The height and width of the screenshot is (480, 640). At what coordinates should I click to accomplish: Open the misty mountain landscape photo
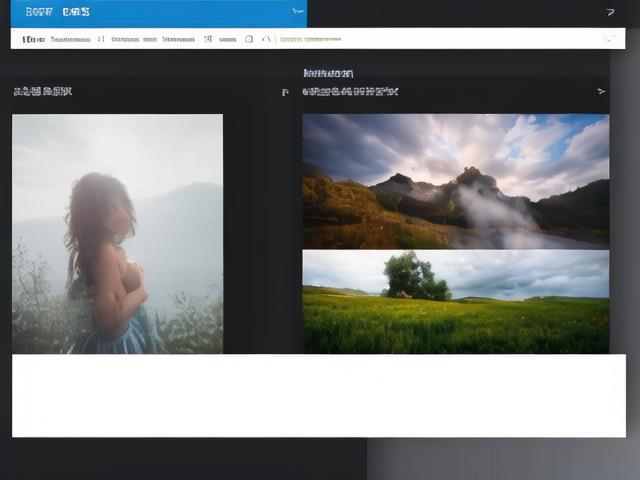[455, 180]
